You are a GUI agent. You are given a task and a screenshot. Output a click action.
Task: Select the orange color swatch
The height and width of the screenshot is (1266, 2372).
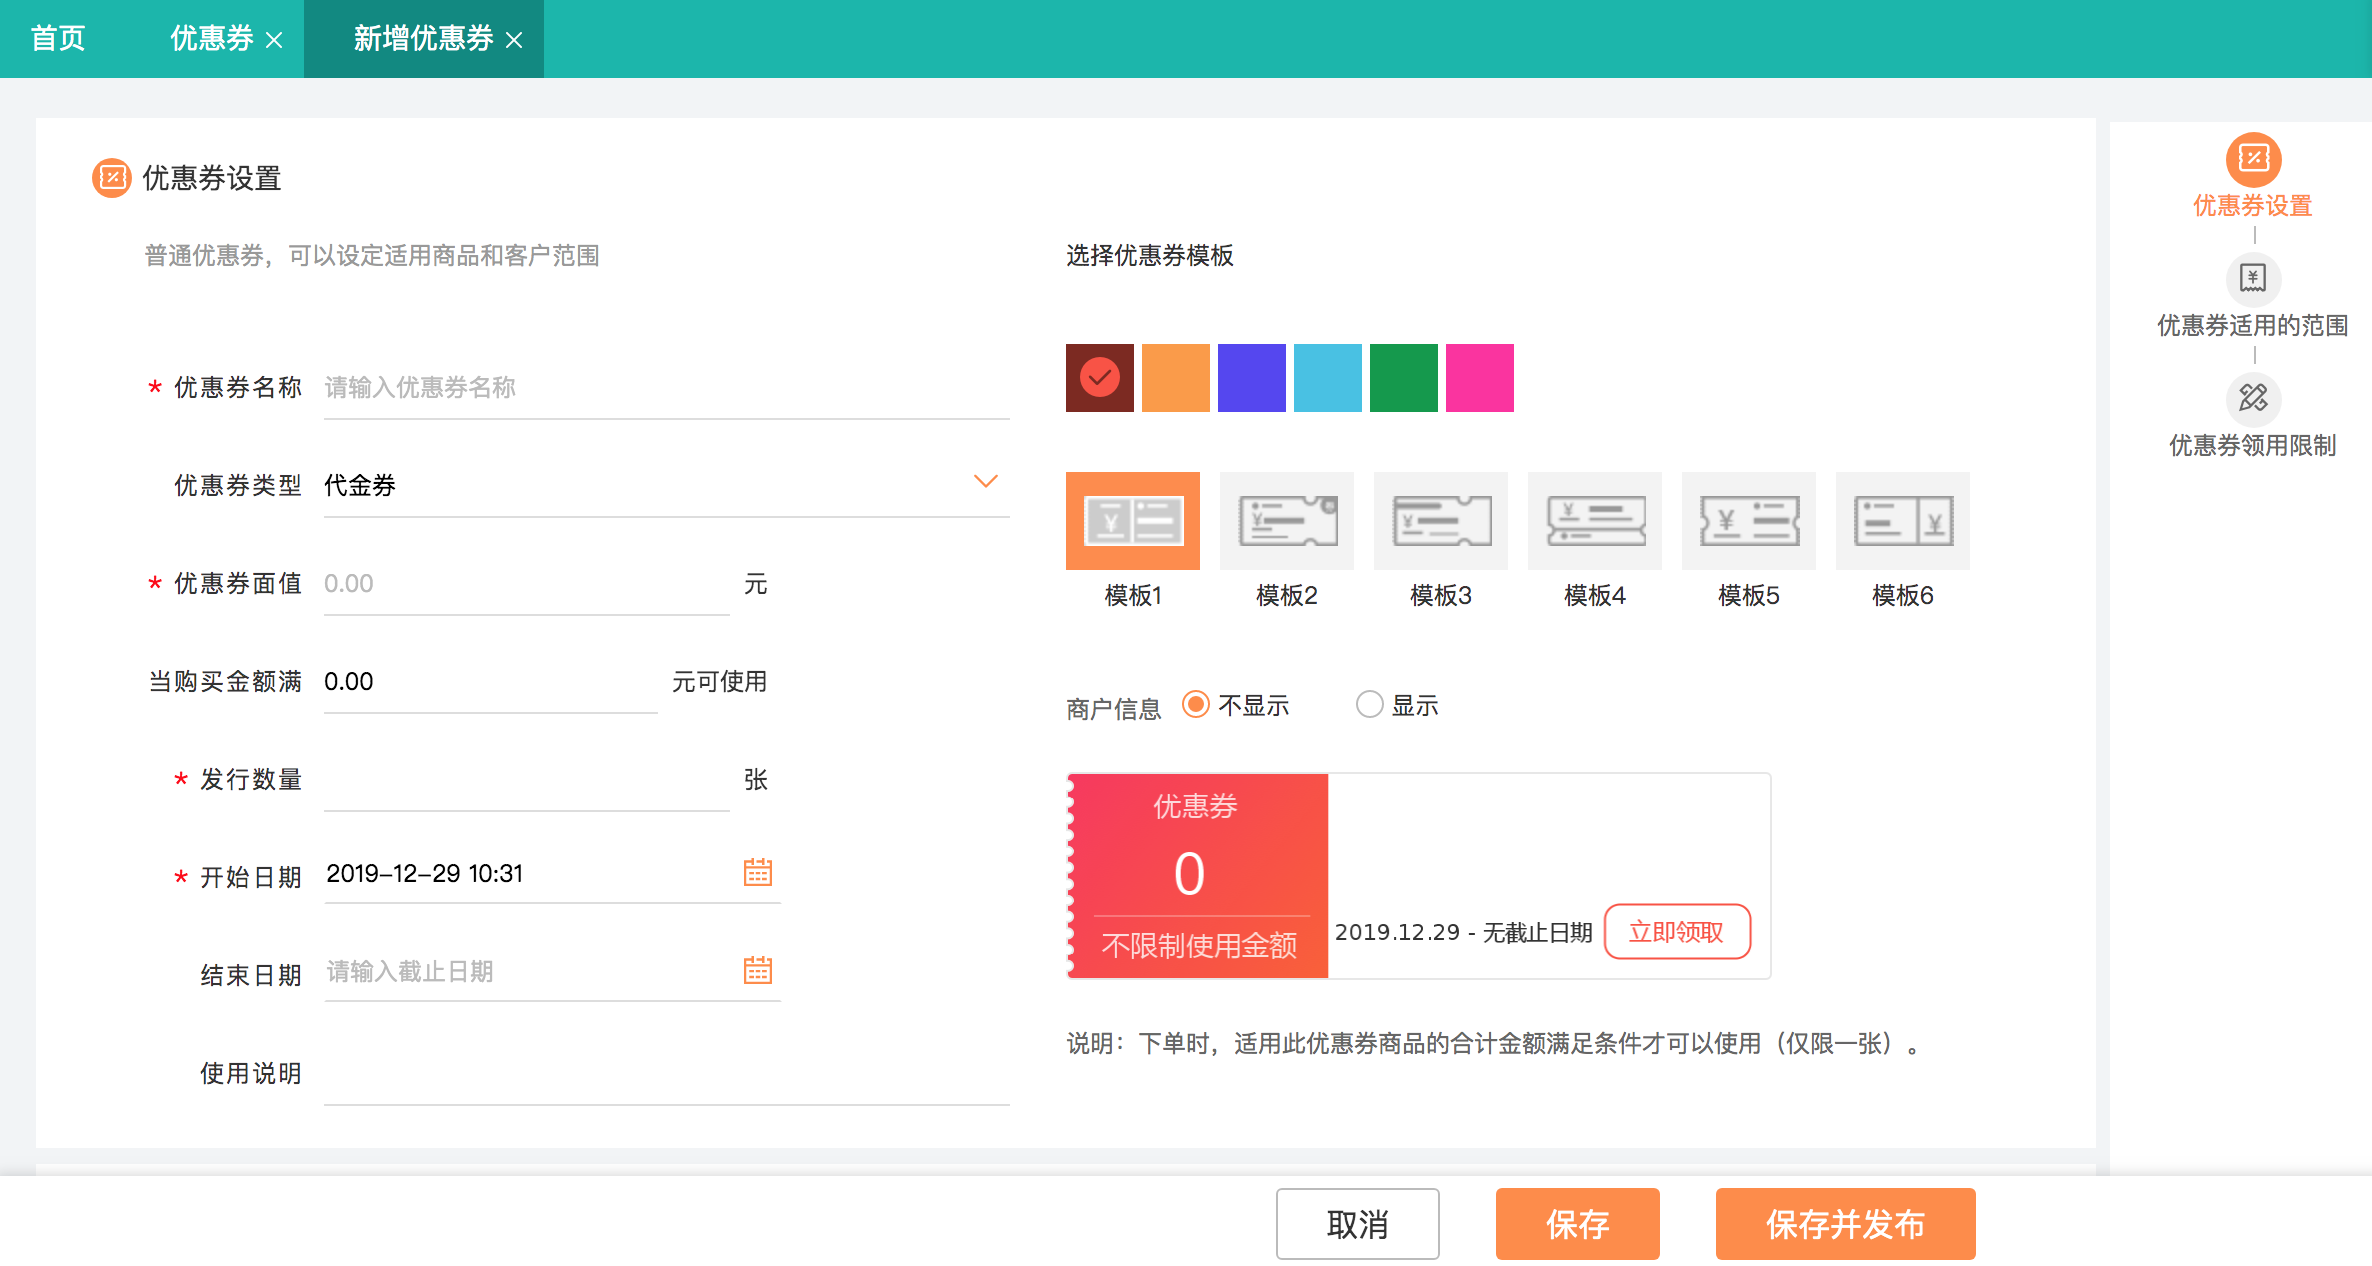click(x=1178, y=377)
